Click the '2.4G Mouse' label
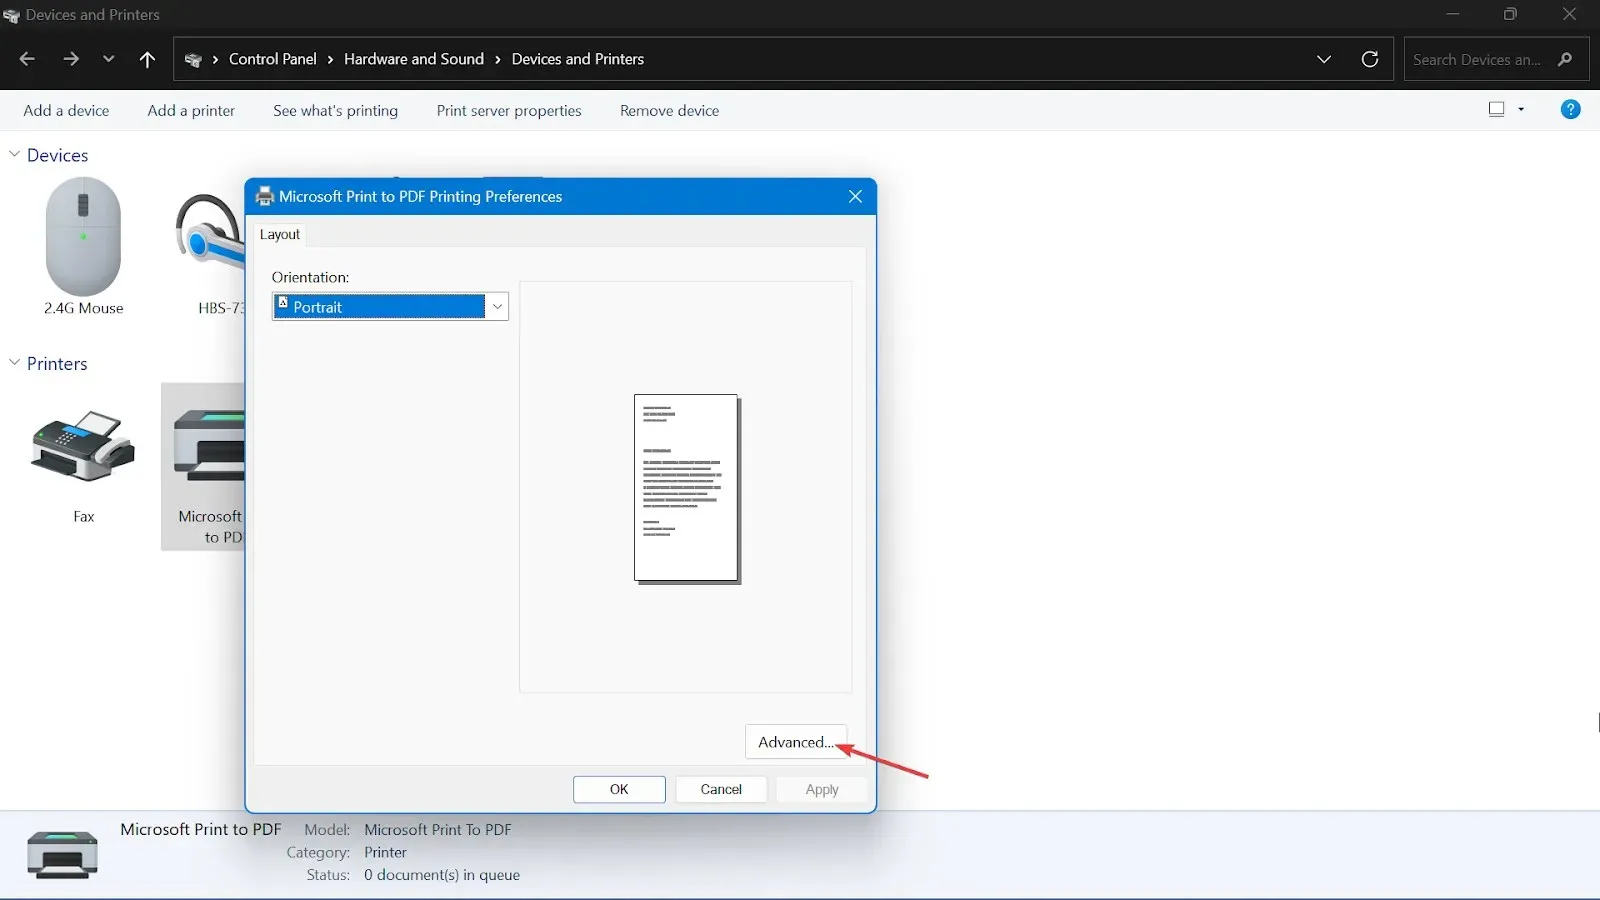This screenshot has height=900, width=1600. pos(84,308)
